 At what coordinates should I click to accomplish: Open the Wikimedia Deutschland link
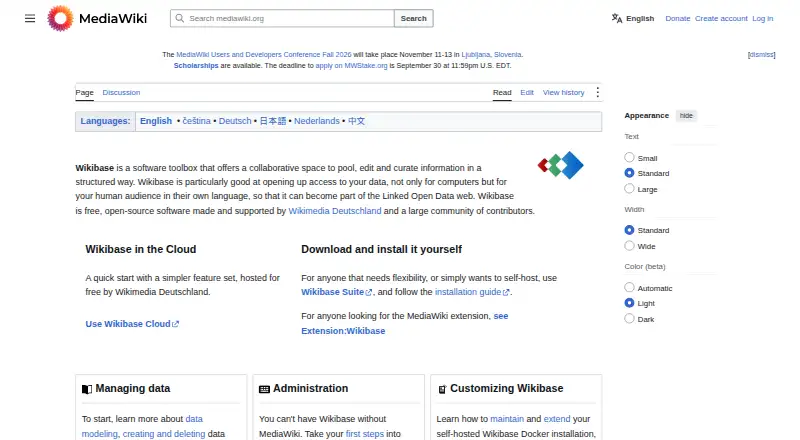pyautogui.click(x=335, y=211)
